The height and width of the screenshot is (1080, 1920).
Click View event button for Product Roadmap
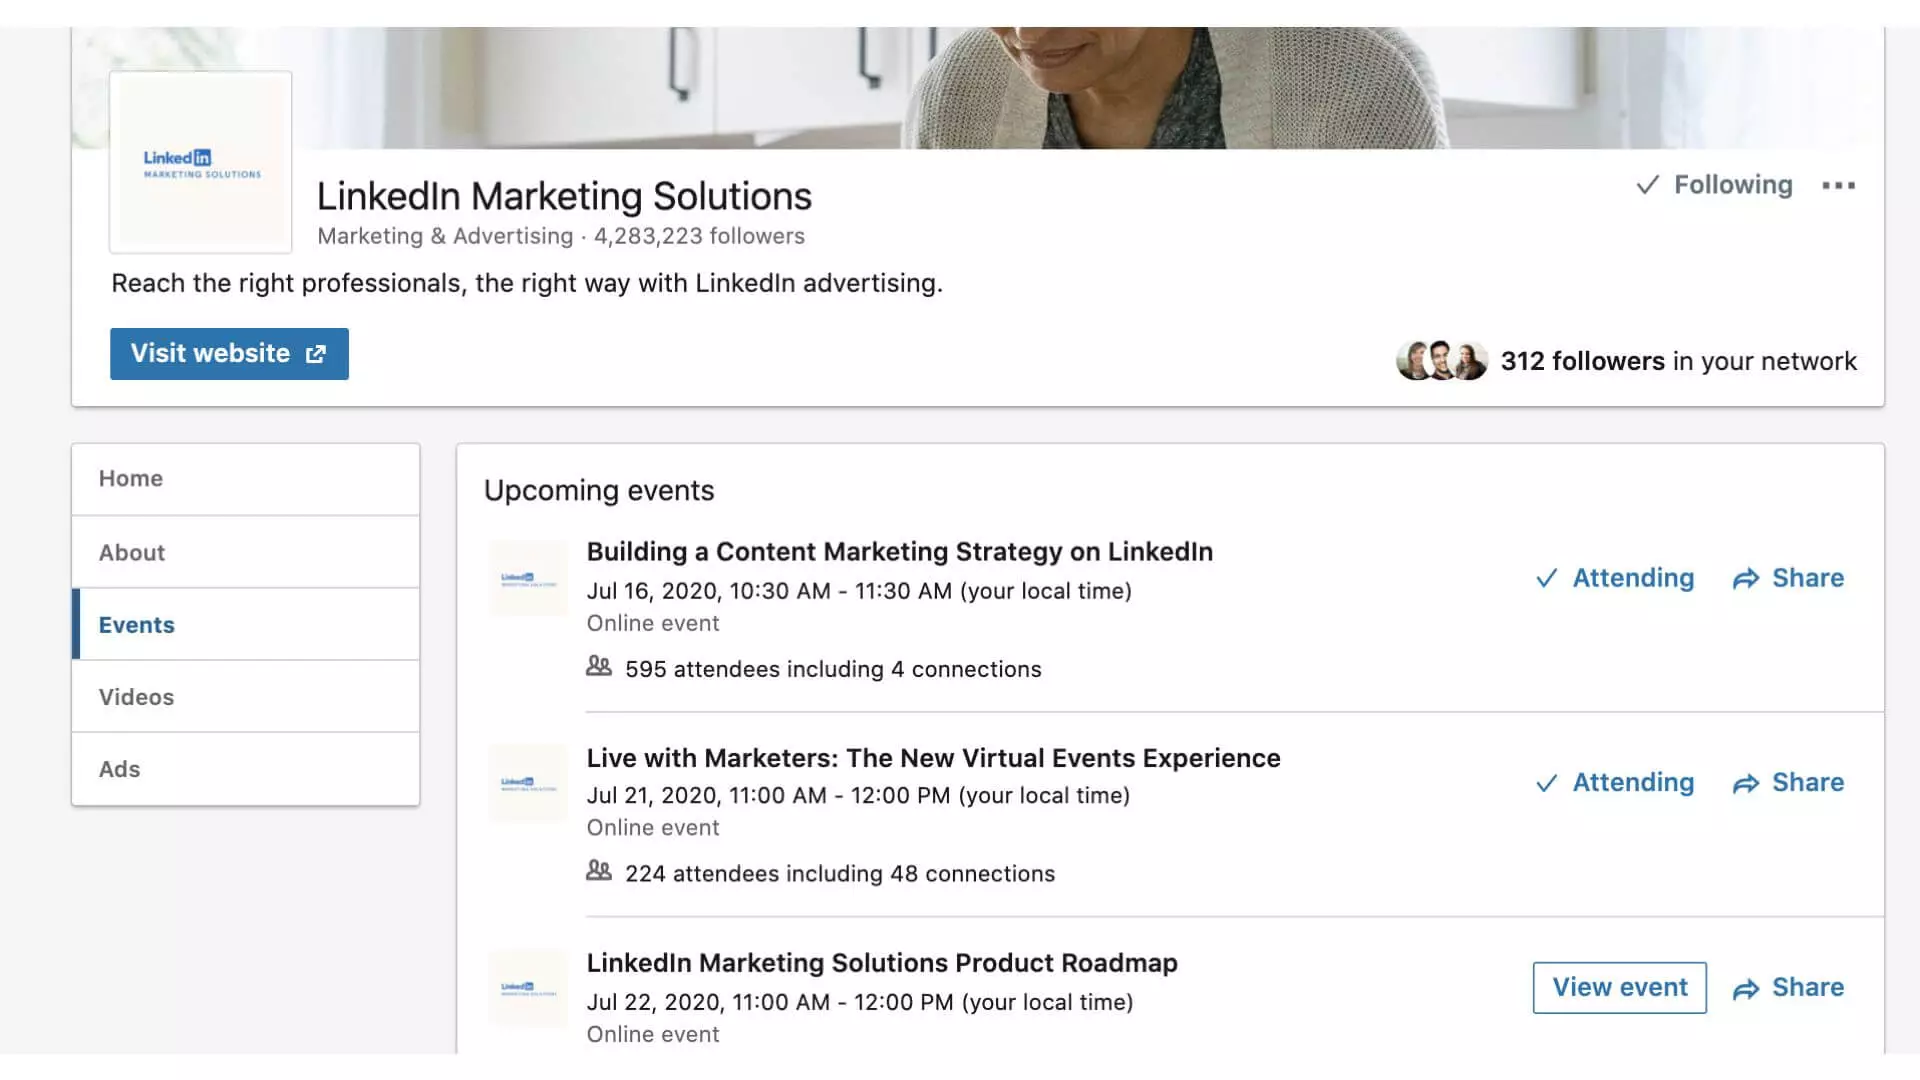(x=1619, y=988)
